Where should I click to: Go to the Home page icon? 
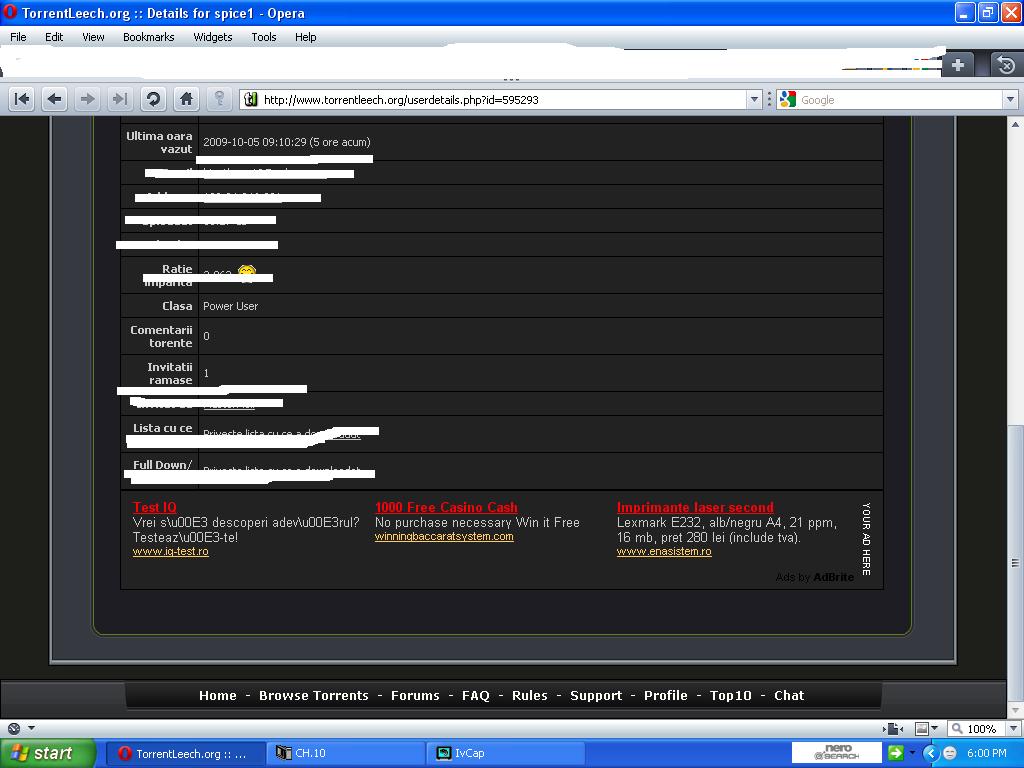[186, 99]
